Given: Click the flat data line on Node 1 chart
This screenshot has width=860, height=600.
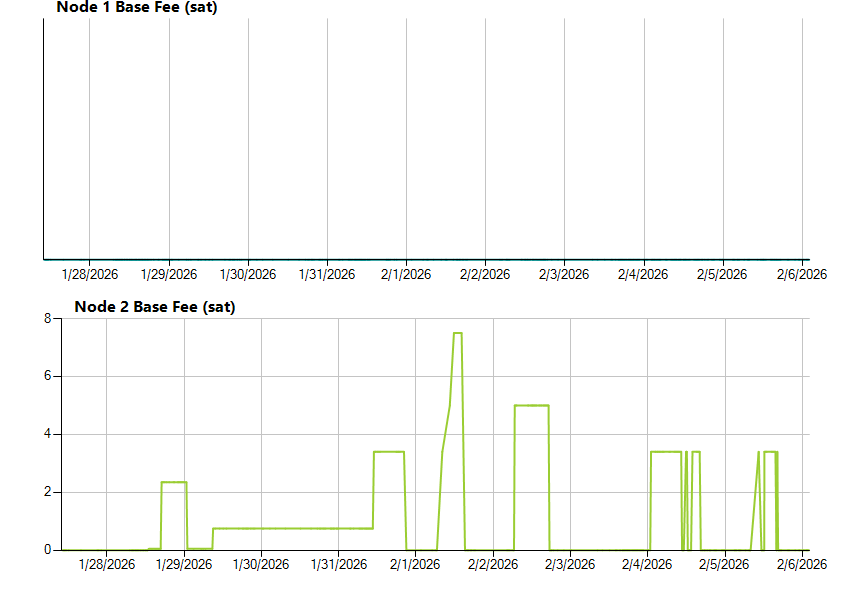Looking at the screenshot, I should (425, 259).
